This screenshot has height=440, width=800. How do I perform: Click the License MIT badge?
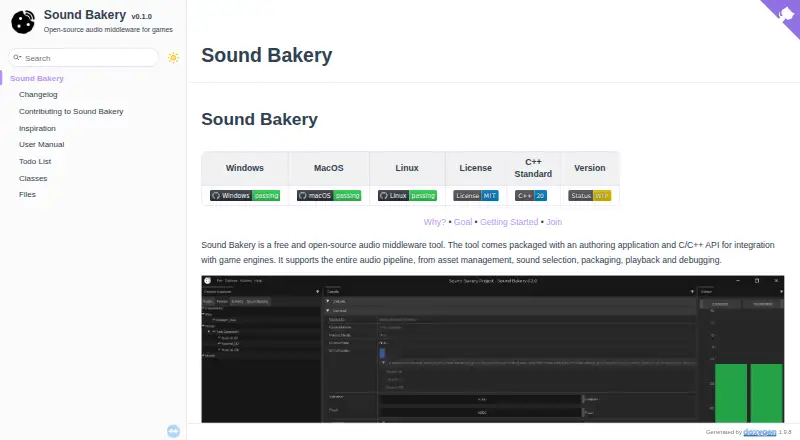pyautogui.click(x=476, y=195)
